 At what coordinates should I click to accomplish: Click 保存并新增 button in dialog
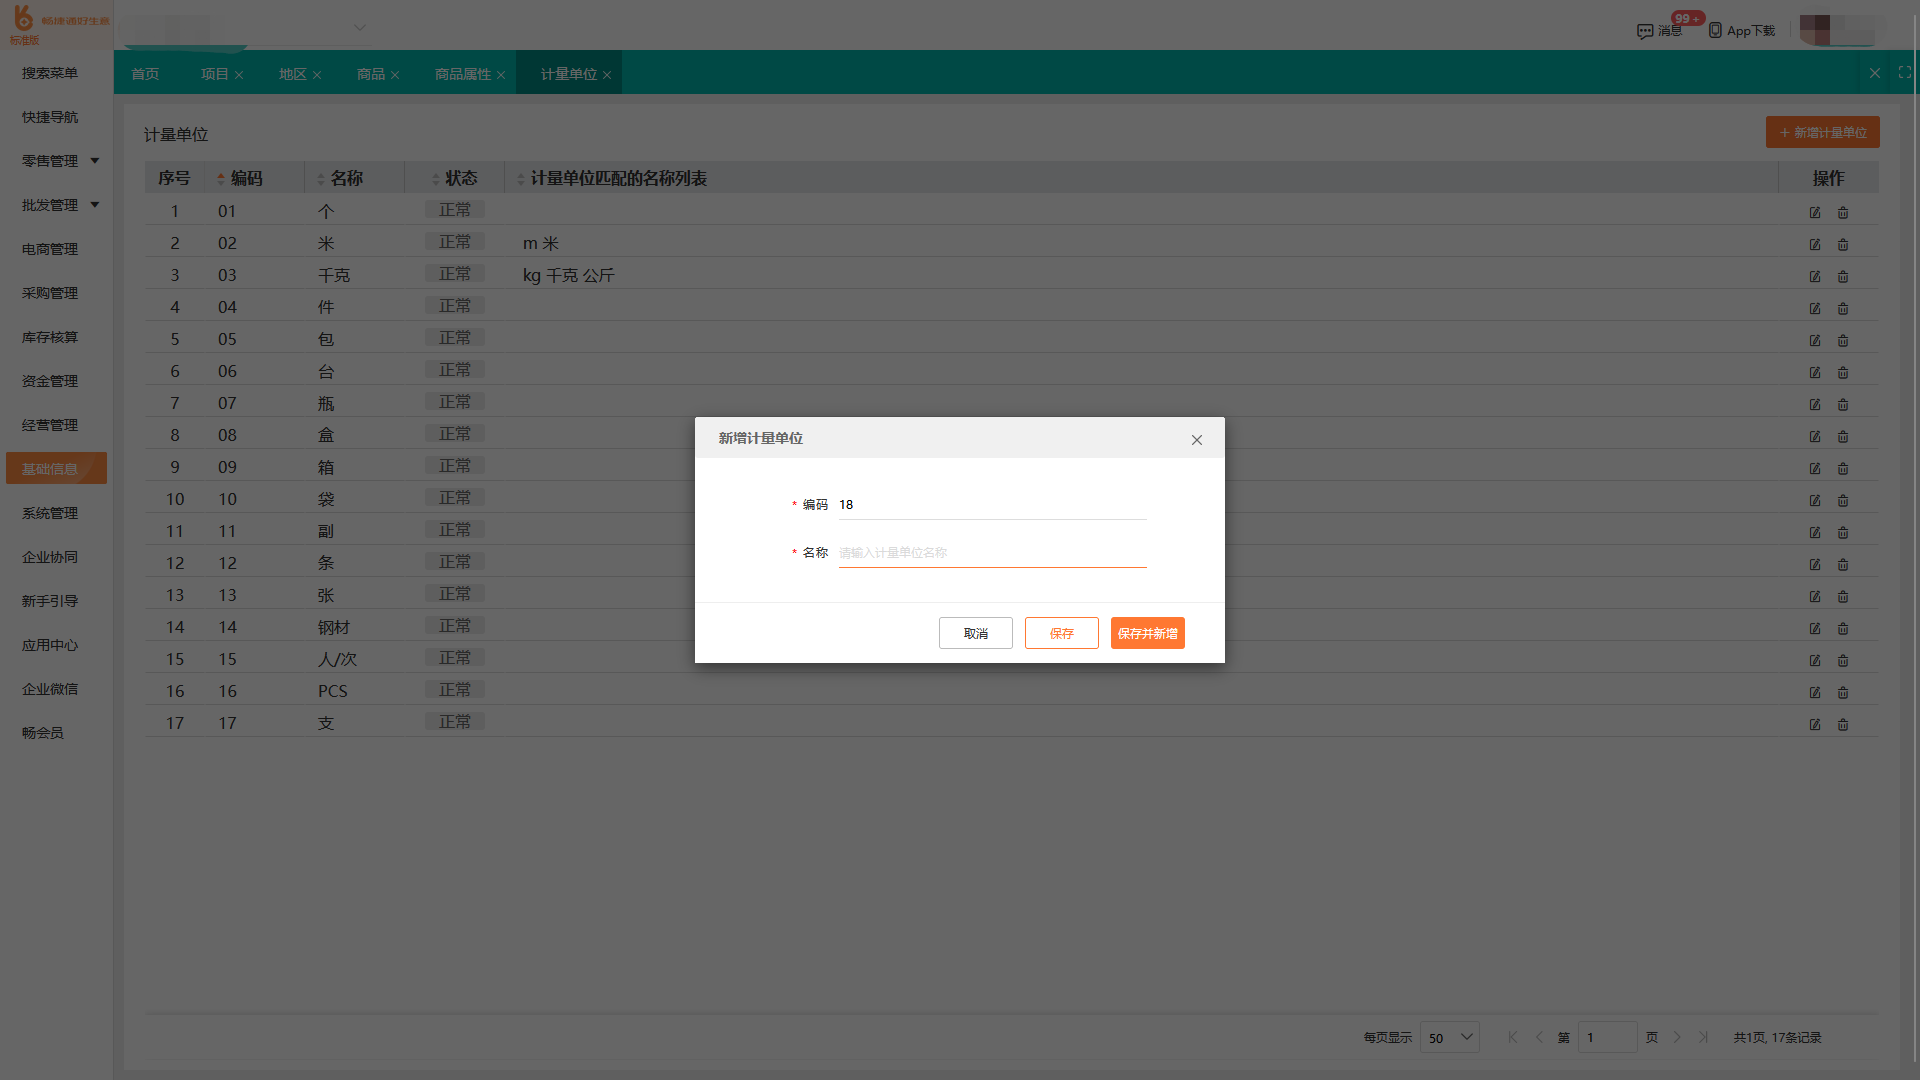[x=1145, y=633]
